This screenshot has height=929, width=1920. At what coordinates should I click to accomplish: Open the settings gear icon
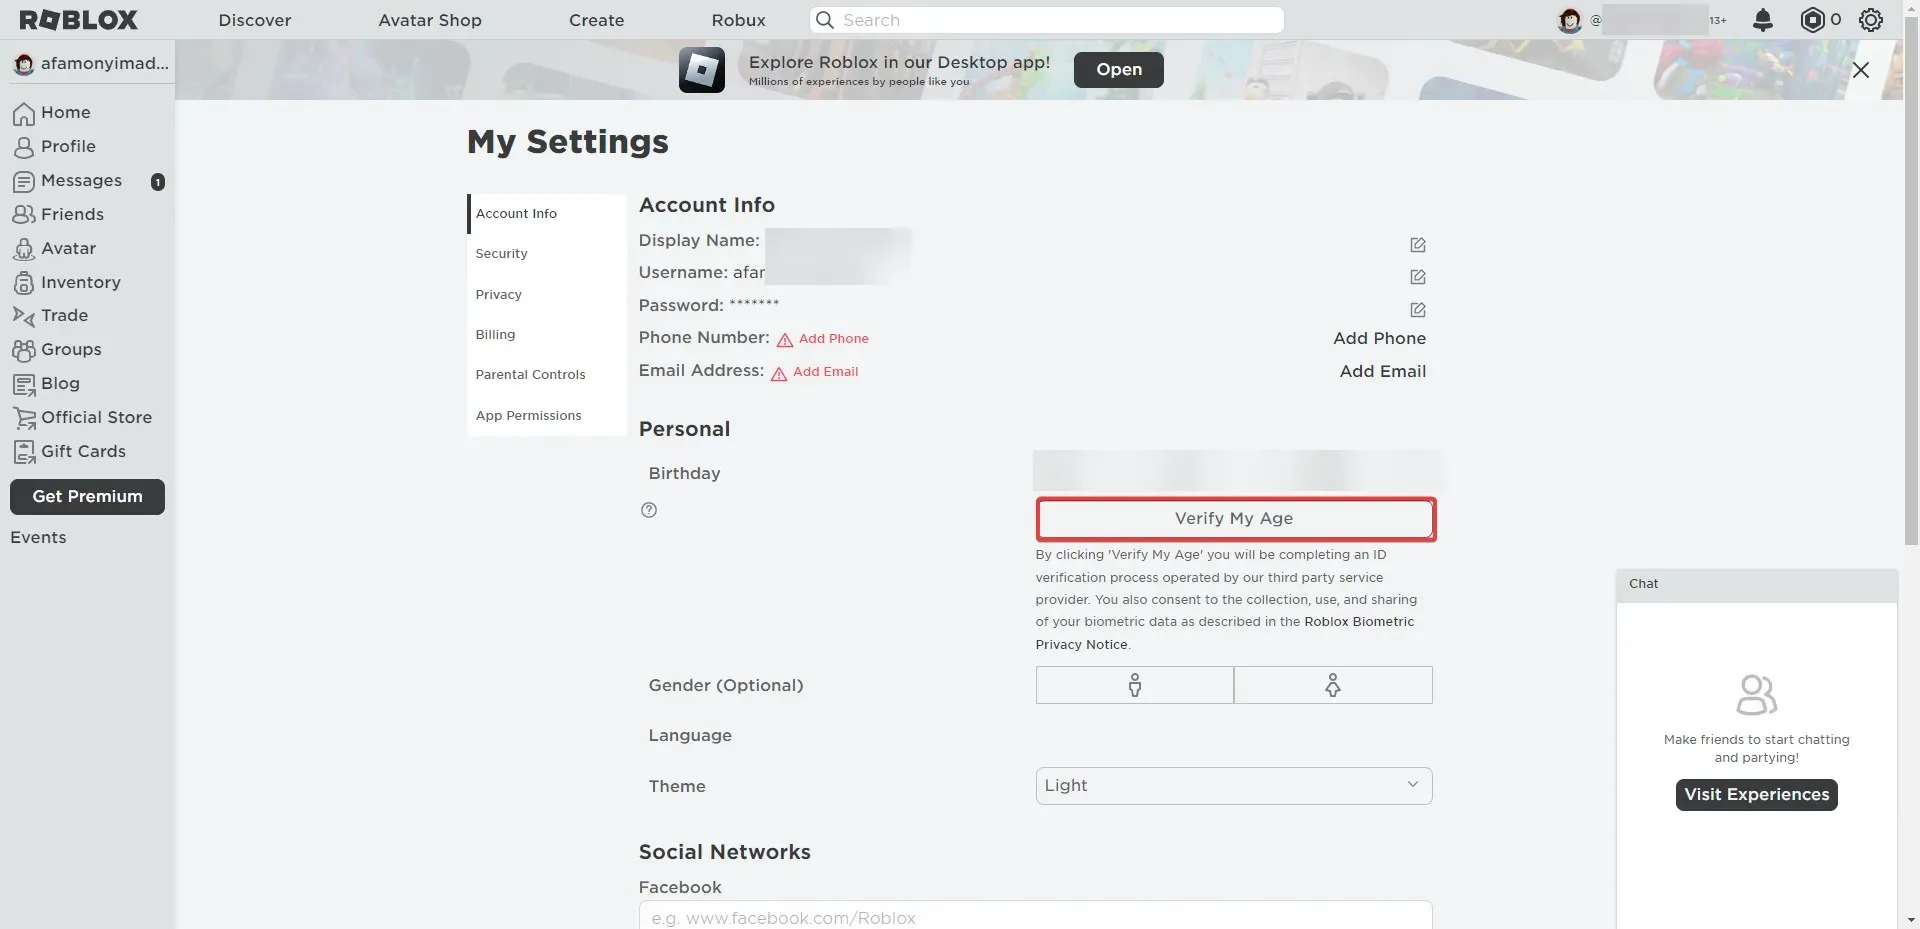coord(1871,20)
